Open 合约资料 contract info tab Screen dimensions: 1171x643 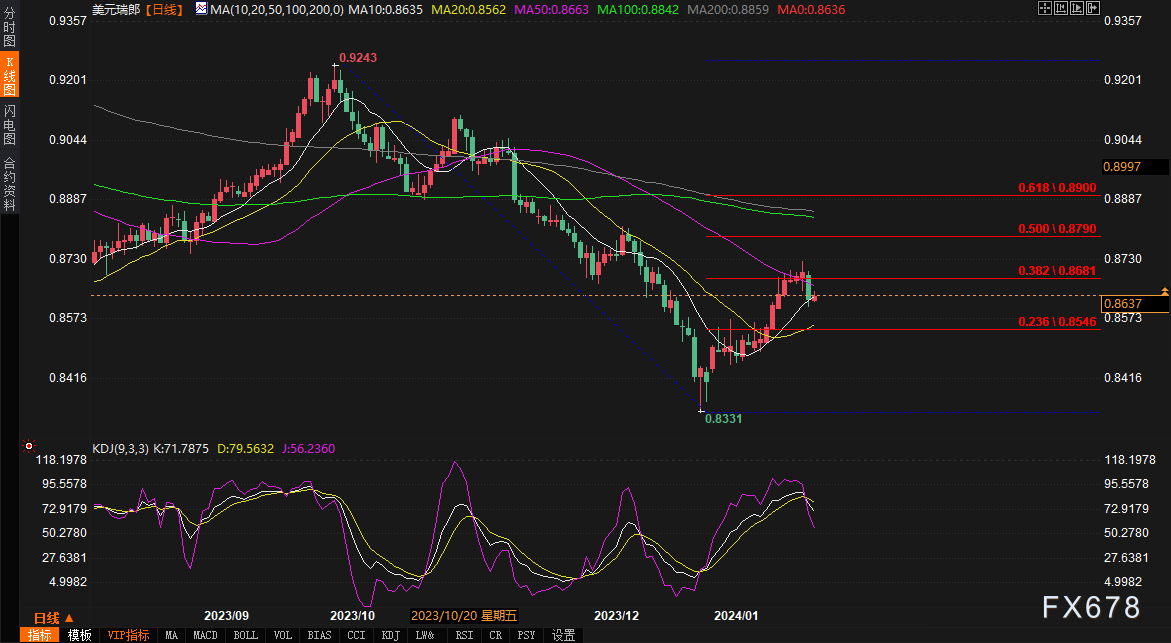[x=9, y=183]
